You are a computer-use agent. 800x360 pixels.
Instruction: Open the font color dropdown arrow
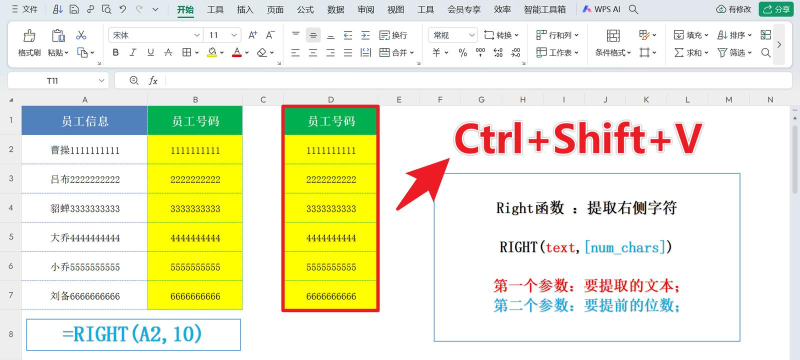tap(247, 53)
